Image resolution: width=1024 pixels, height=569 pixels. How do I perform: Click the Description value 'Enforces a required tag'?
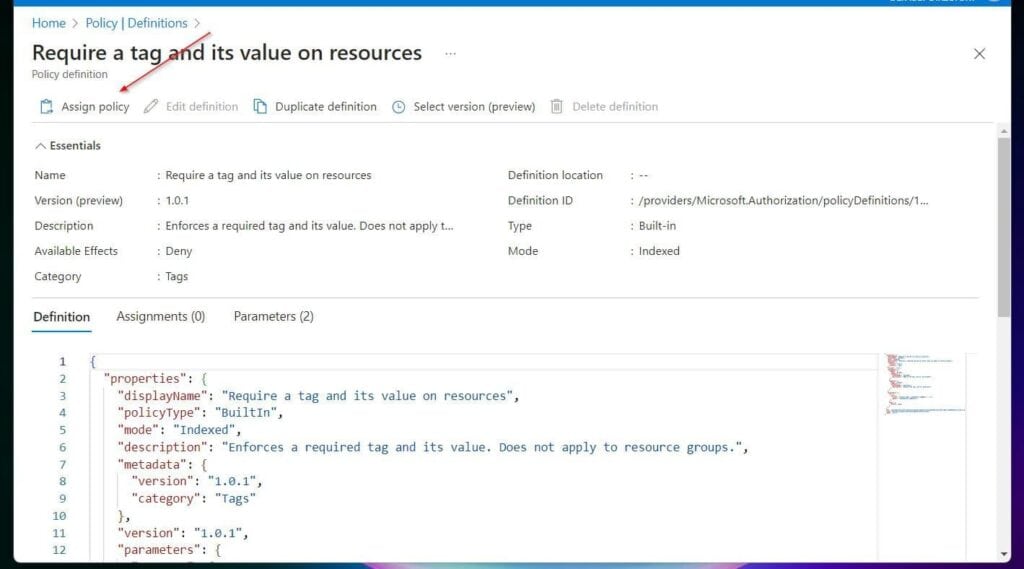[309, 226]
